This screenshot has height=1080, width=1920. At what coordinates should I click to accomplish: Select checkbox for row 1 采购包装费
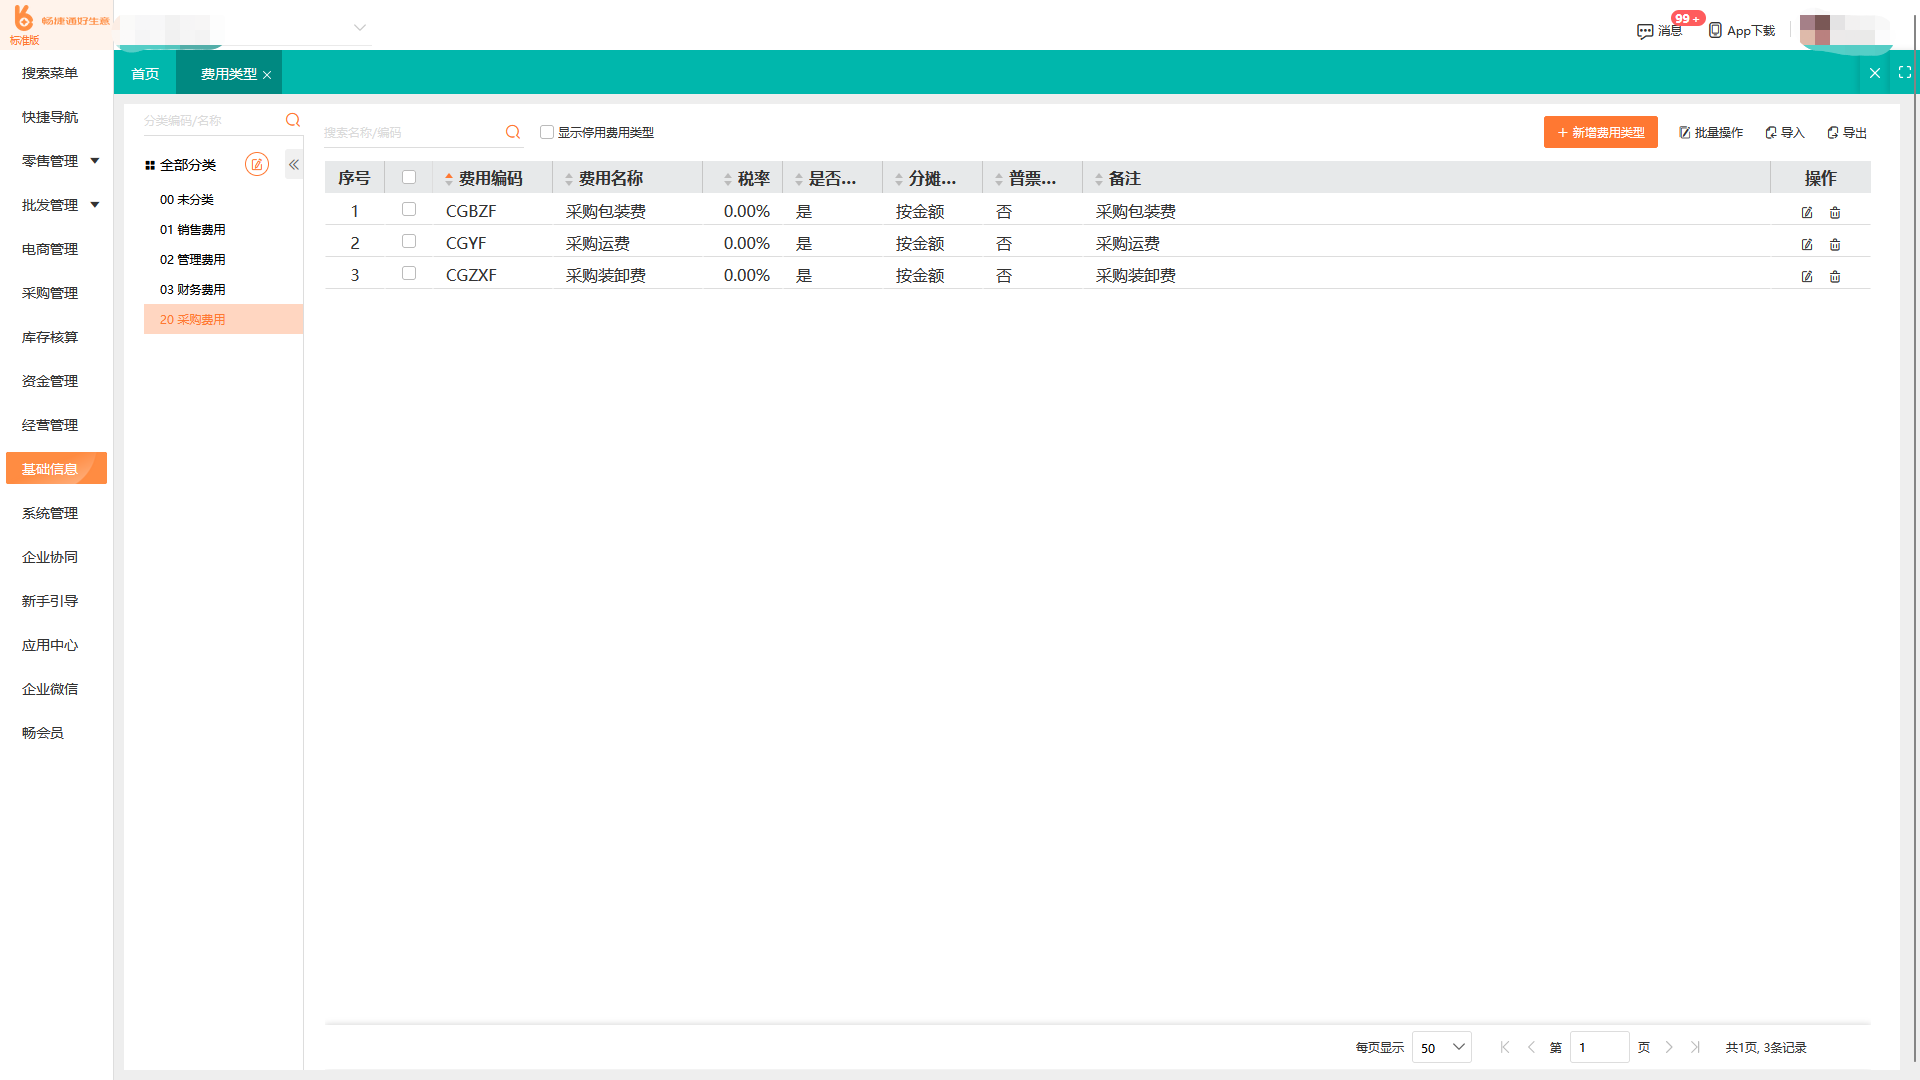(x=409, y=210)
